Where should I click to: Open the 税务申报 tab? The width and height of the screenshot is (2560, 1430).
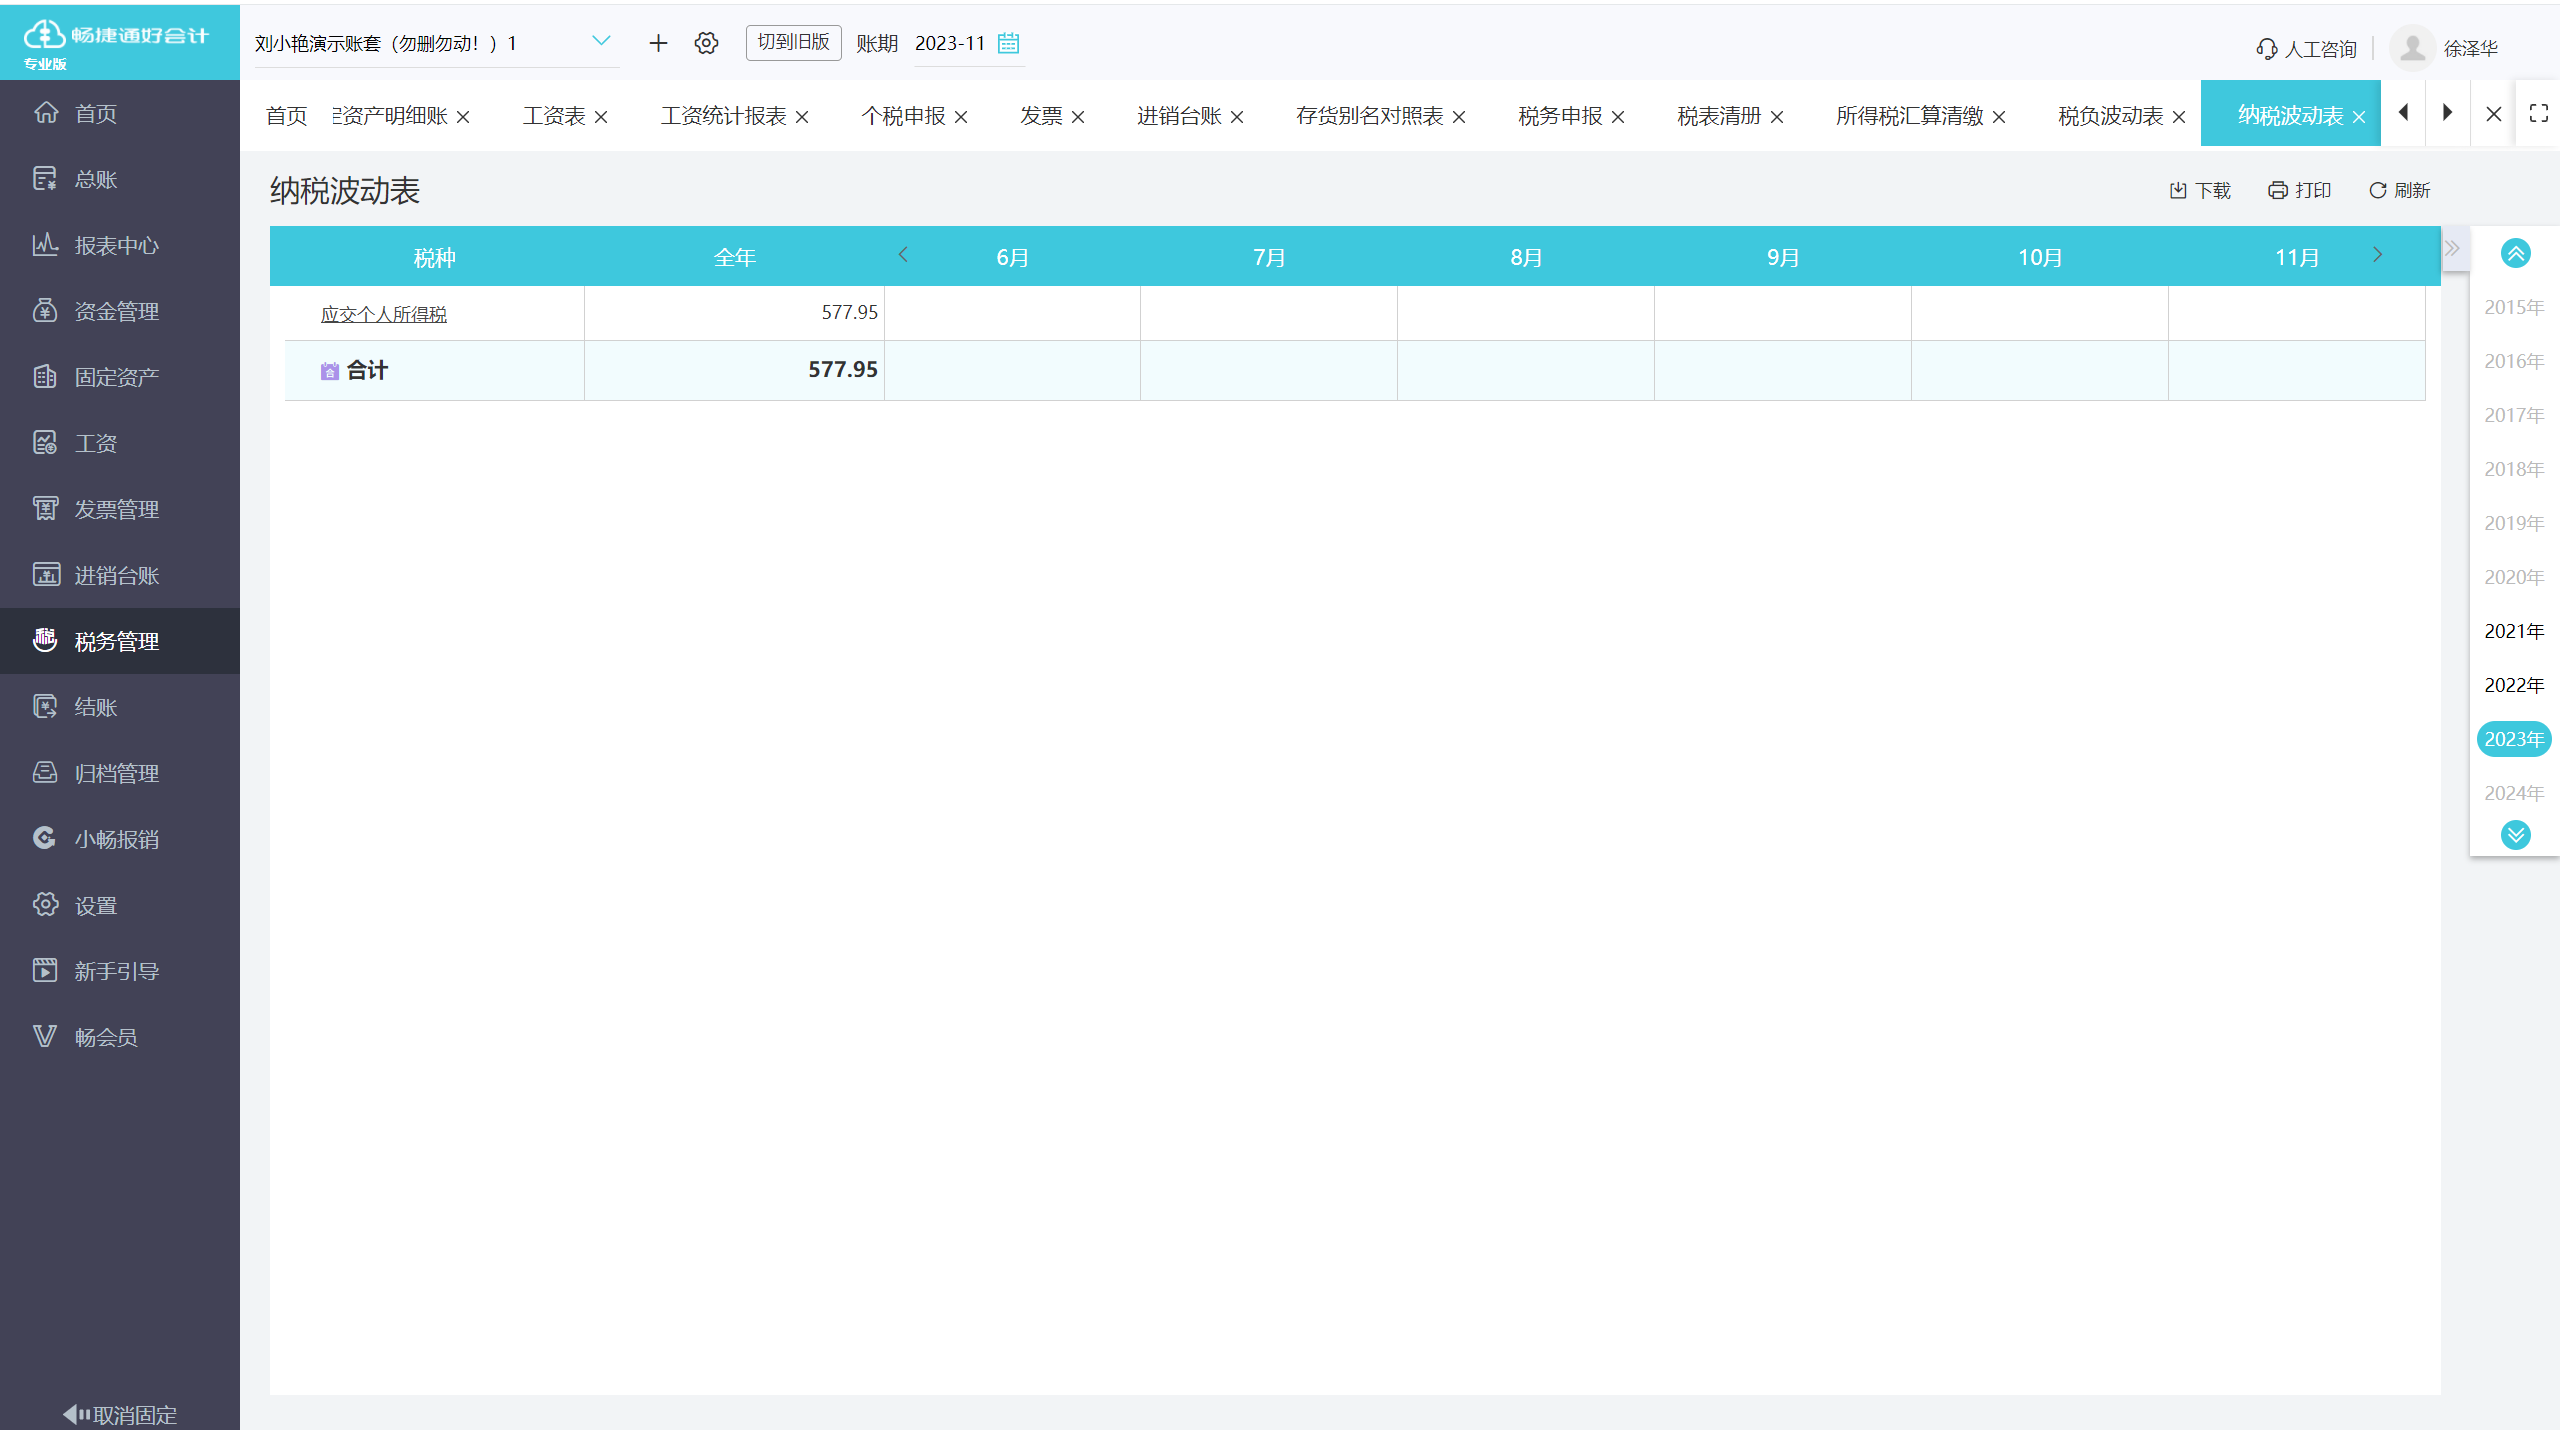1554,114
